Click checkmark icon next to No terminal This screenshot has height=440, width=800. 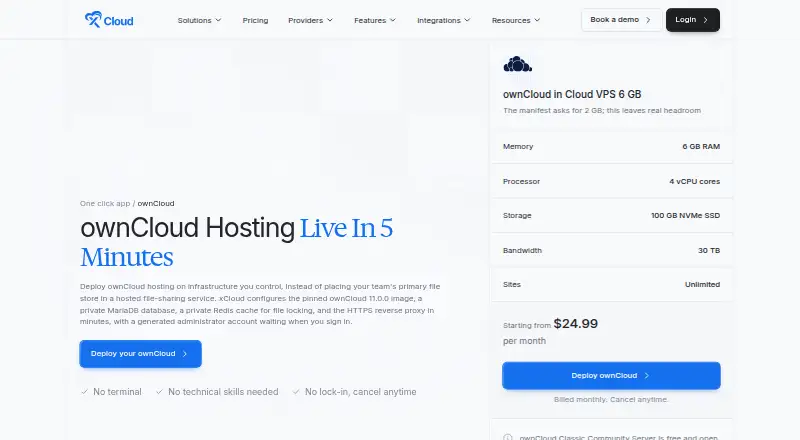84,392
